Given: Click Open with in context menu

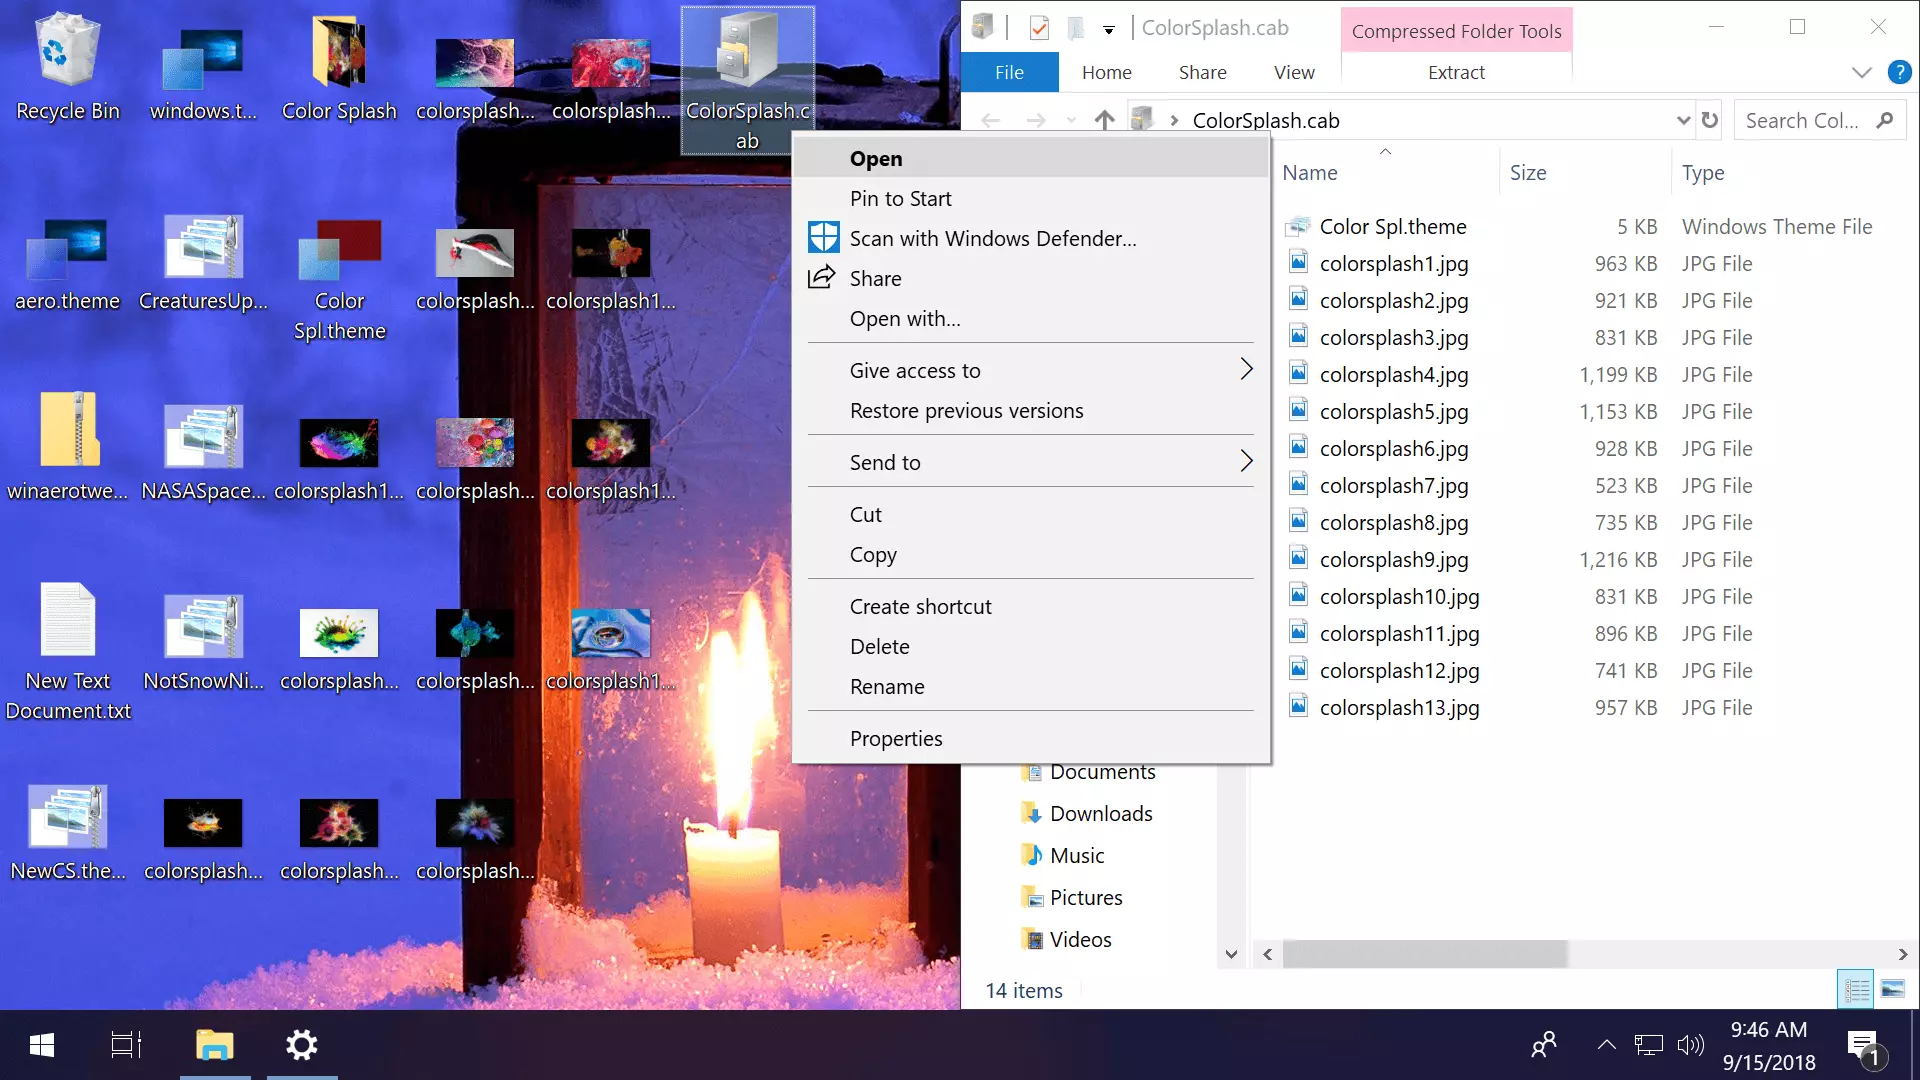Looking at the screenshot, I should 905,318.
